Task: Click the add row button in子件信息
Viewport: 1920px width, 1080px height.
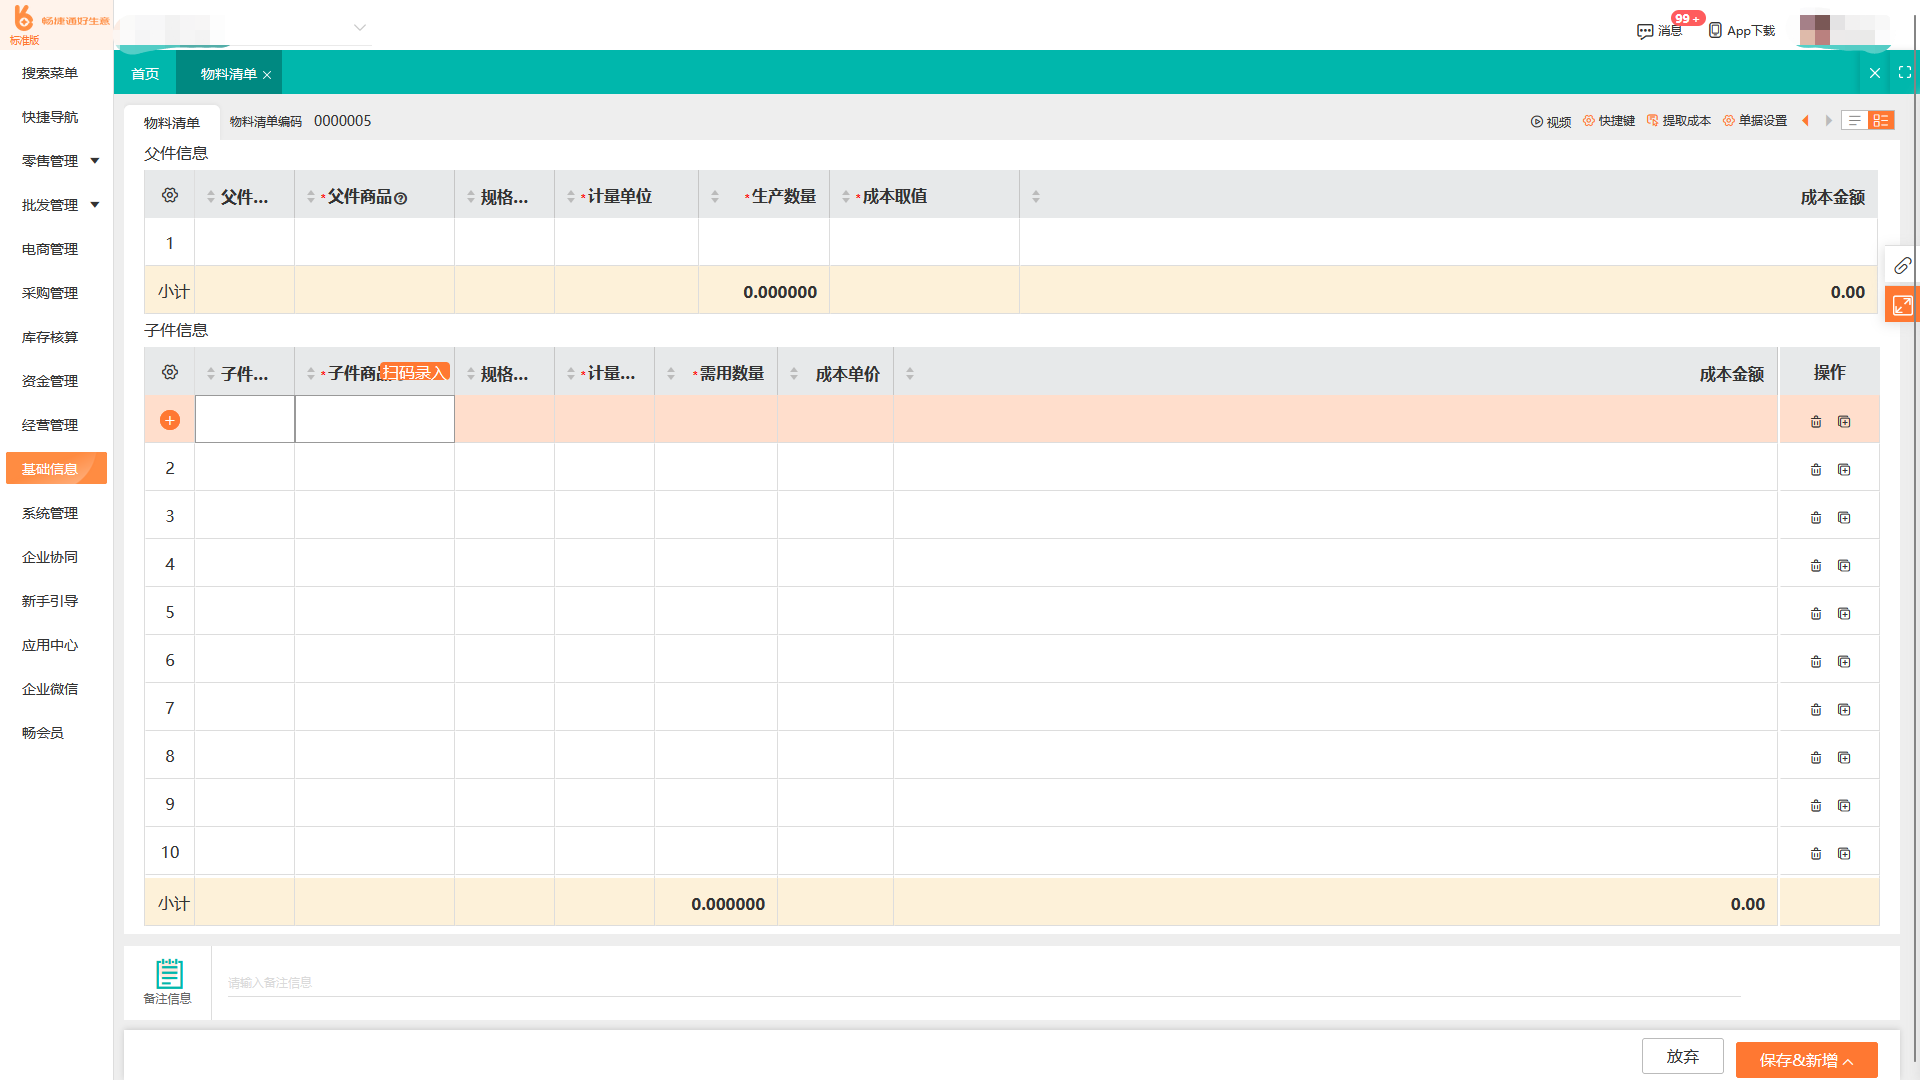Action: [x=169, y=421]
